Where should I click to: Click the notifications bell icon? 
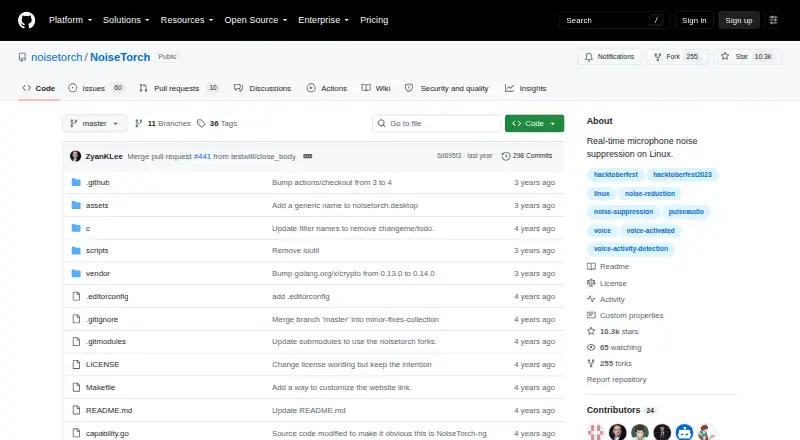tap(589, 57)
